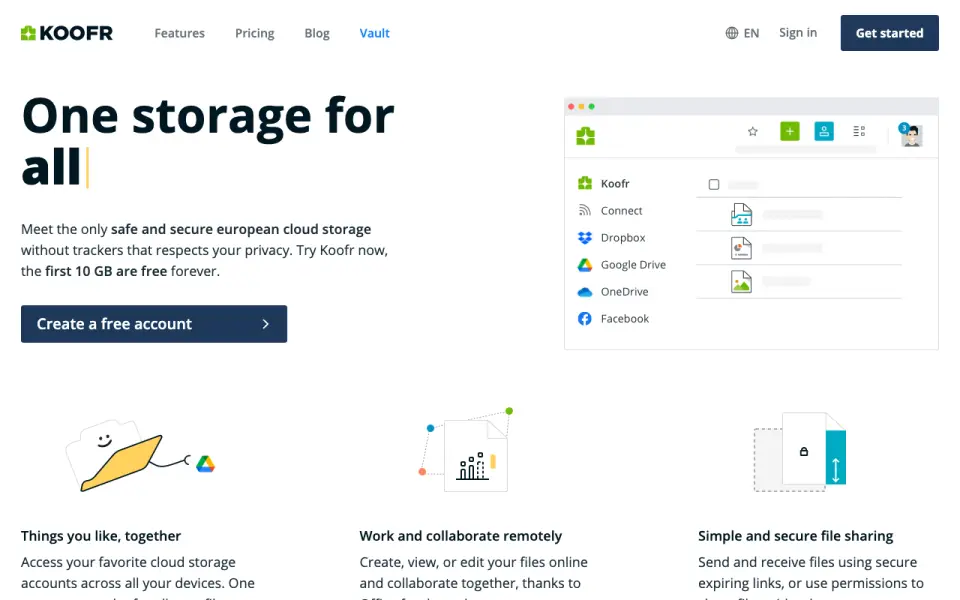Click the Koofr logo in header
Viewport: 960px width, 600px height.
point(67,33)
